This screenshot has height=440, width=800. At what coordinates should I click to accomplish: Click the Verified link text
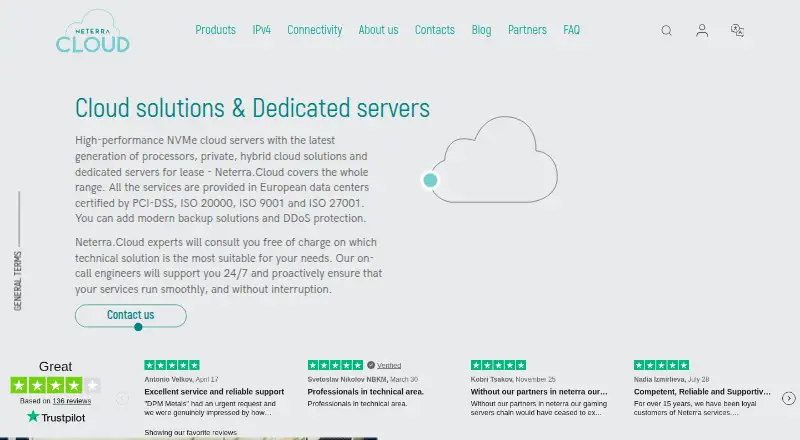[x=389, y=365]
